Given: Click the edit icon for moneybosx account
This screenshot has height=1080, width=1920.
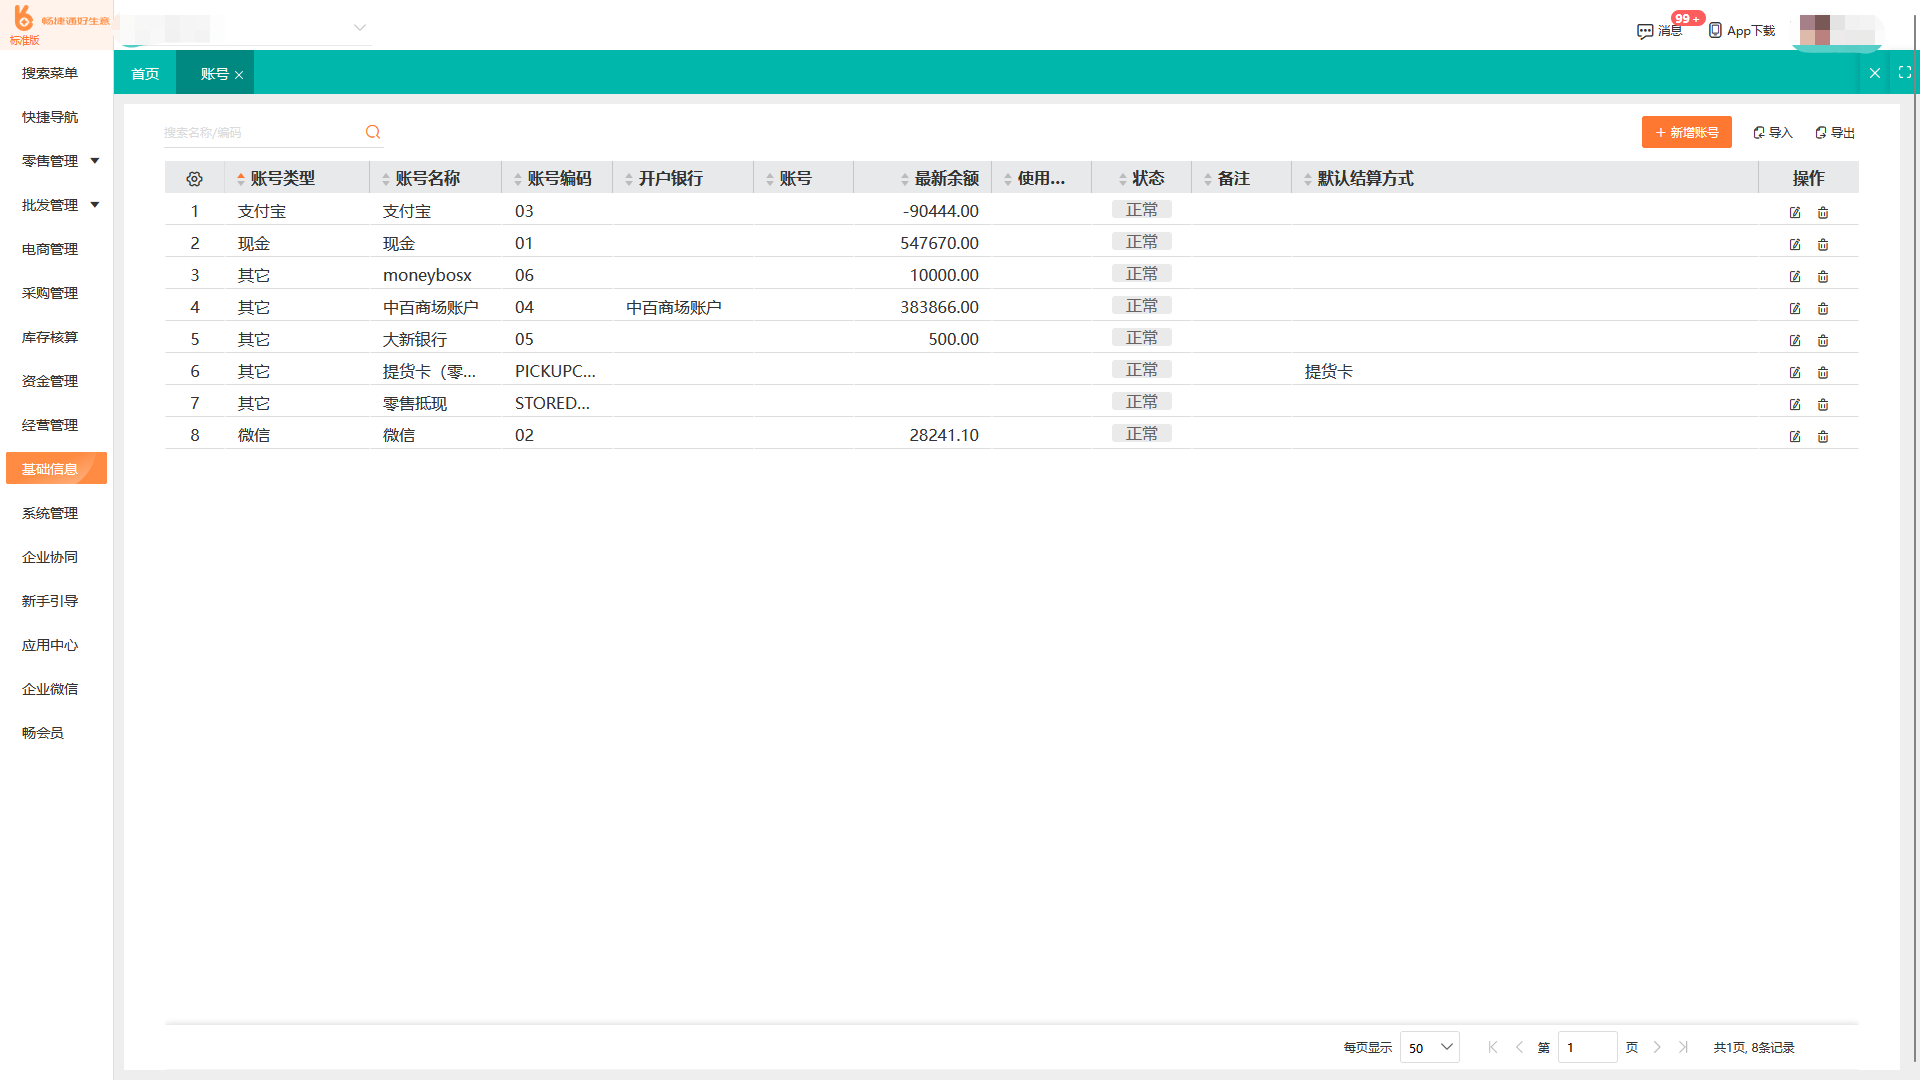Looking at the screenshot, I should [1795, 274].
